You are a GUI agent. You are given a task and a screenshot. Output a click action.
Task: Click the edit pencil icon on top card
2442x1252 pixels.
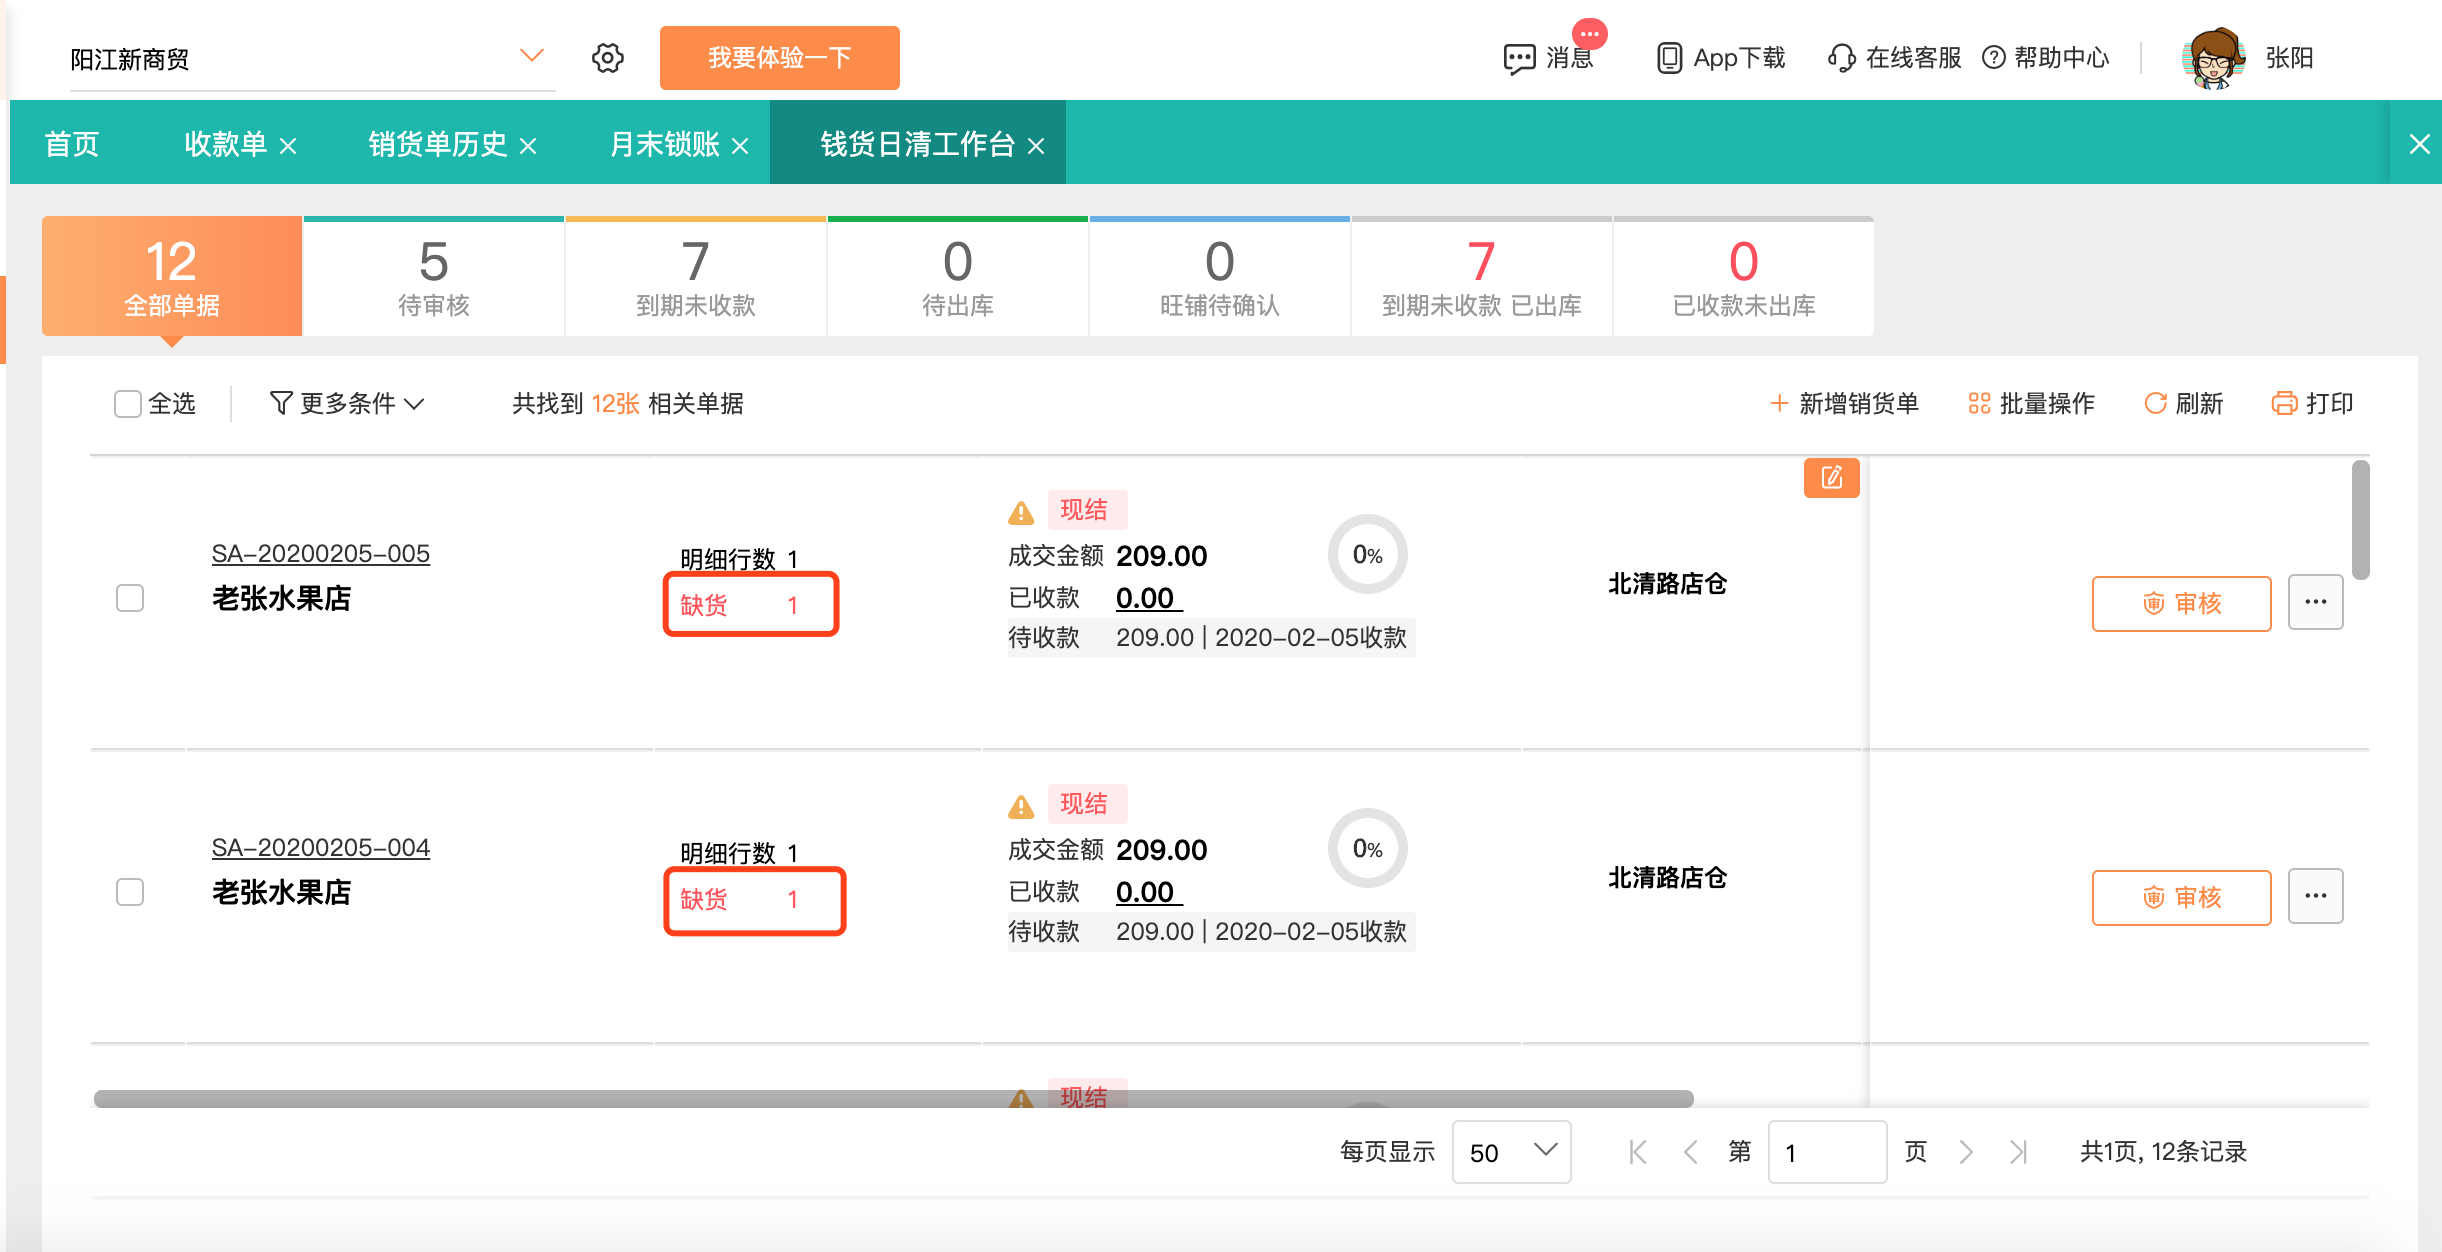tap(1832, 479)
